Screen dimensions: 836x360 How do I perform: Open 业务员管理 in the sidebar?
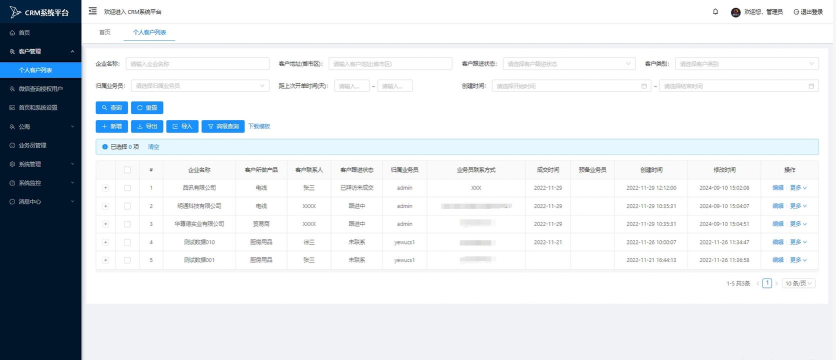point(41,145)
